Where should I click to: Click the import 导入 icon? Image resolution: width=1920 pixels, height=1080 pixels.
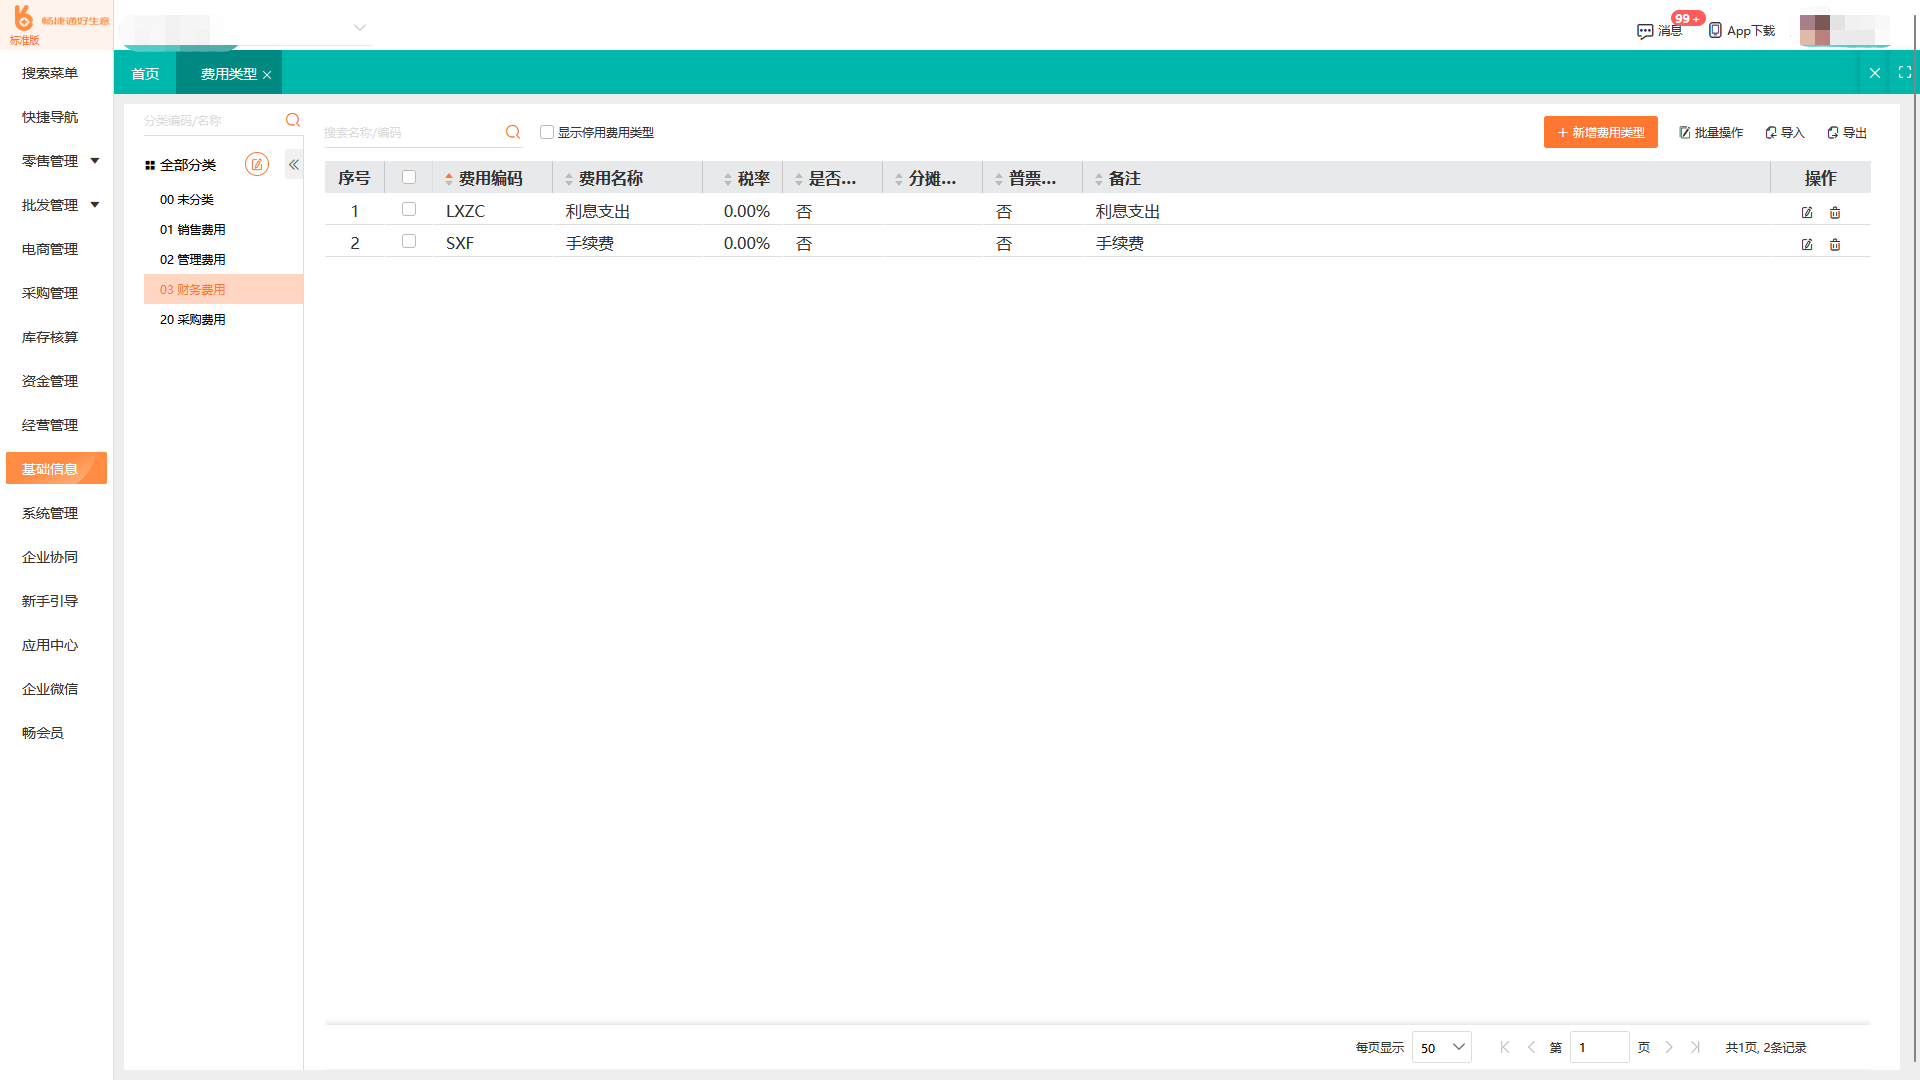tap(1787, 131)
